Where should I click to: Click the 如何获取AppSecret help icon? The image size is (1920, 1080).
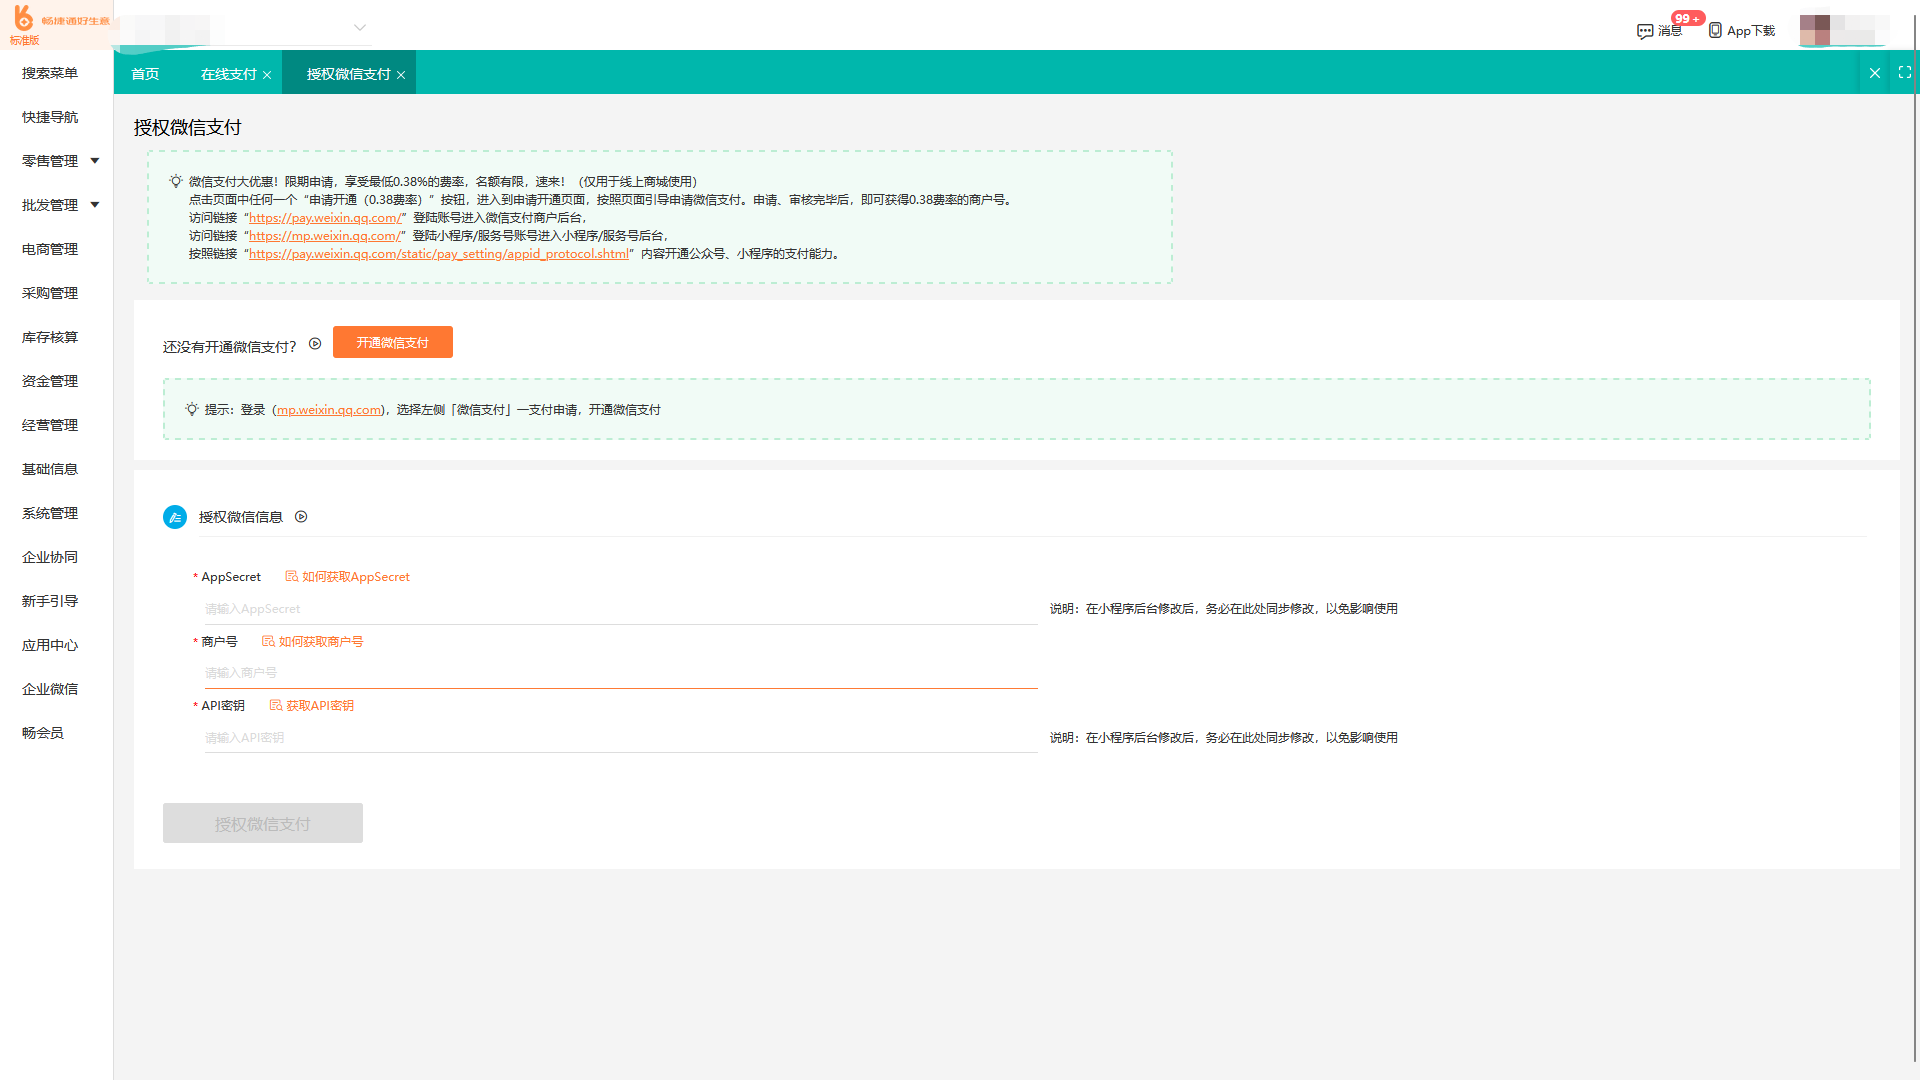(291, 576)
